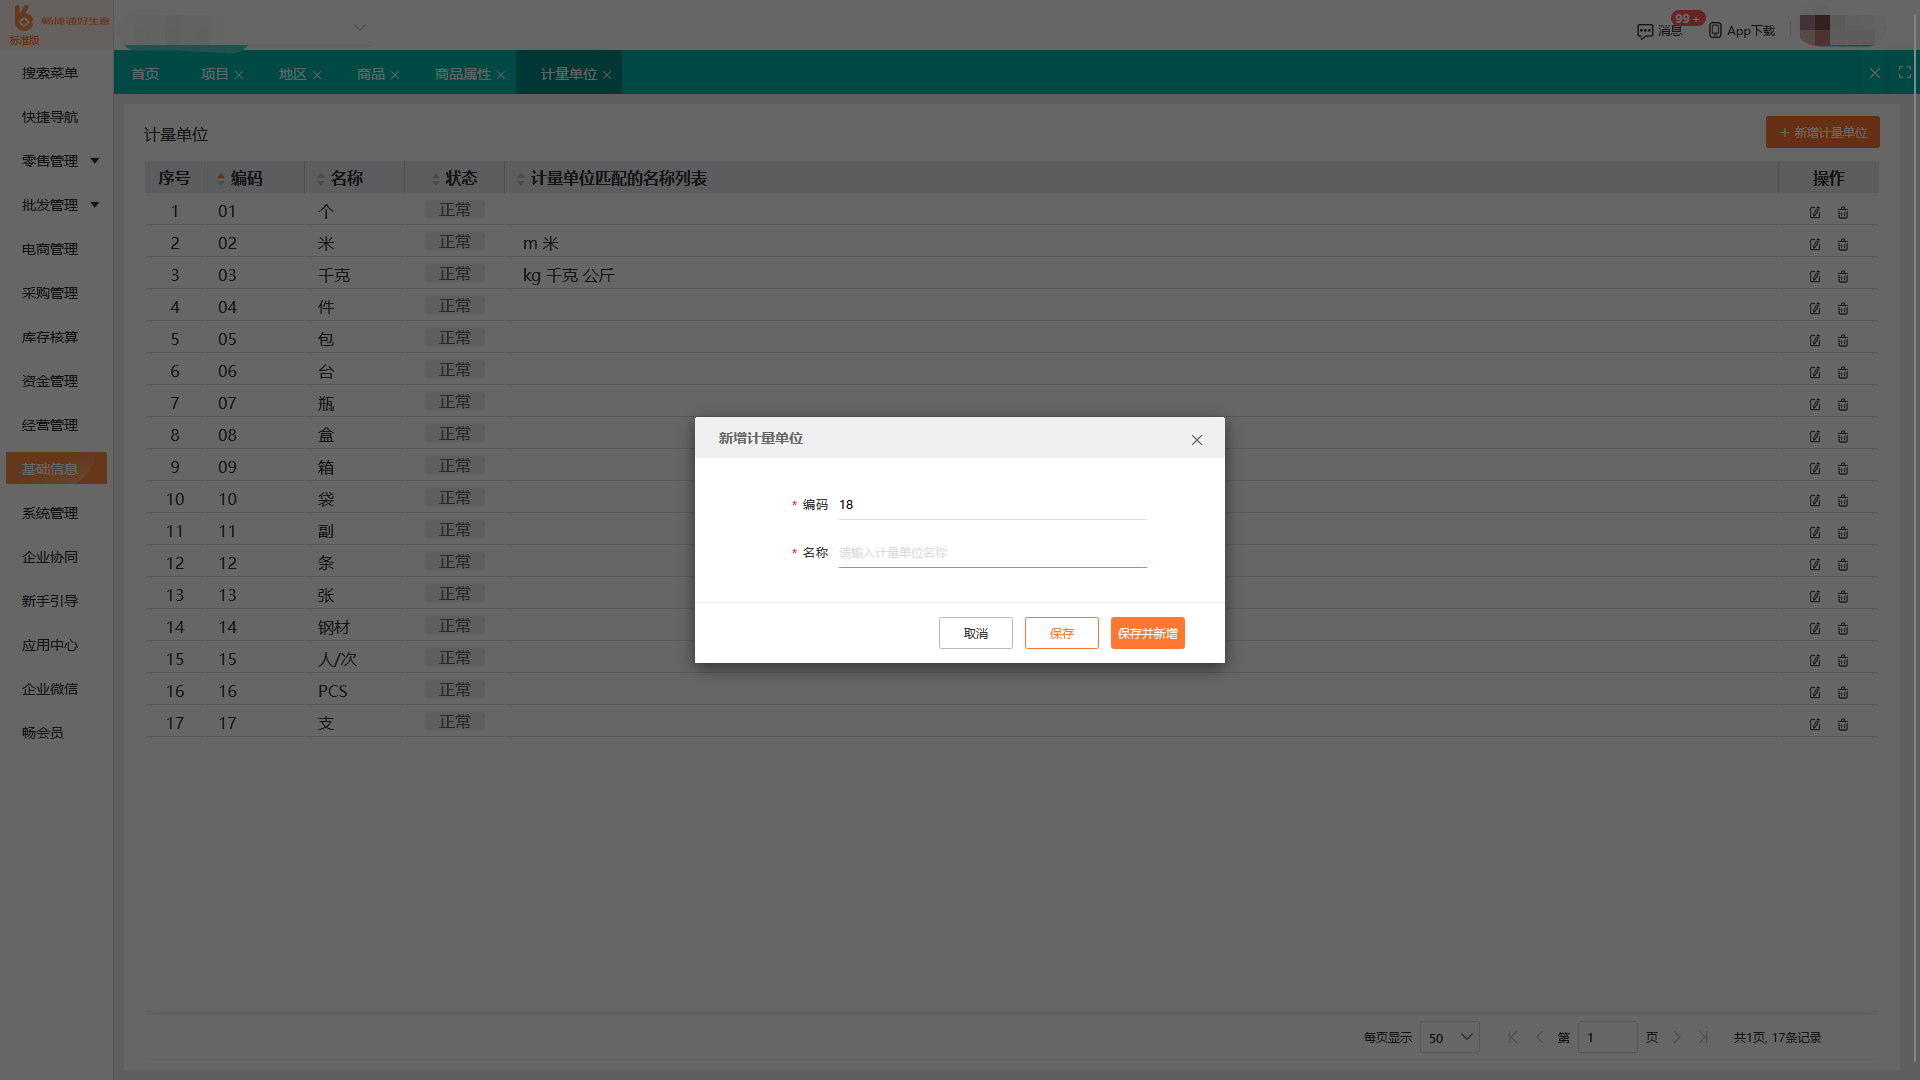Click 名称 input field in dialog
The width and height of the screenshot is (1920, 1080).
pyautogui.click(x=990, y=551)
